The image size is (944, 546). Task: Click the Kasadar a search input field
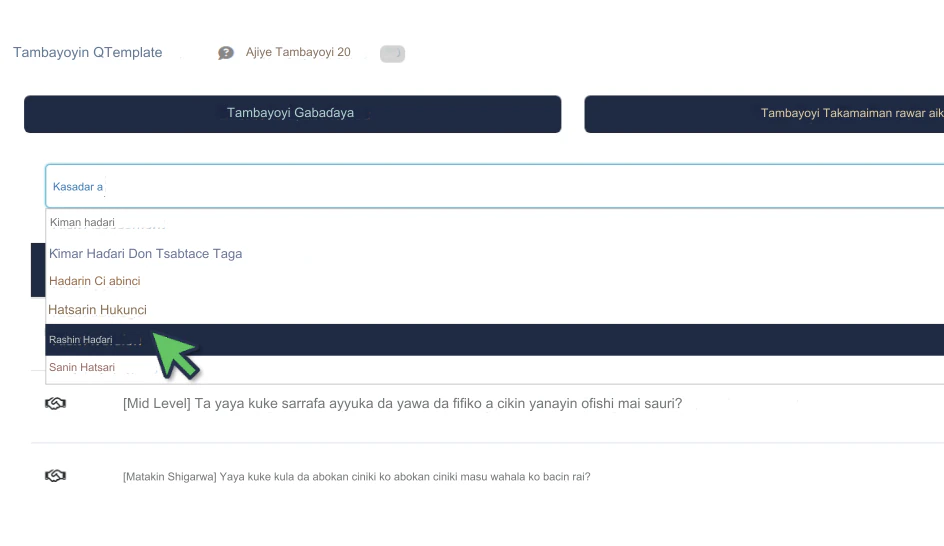pos(495,187)
